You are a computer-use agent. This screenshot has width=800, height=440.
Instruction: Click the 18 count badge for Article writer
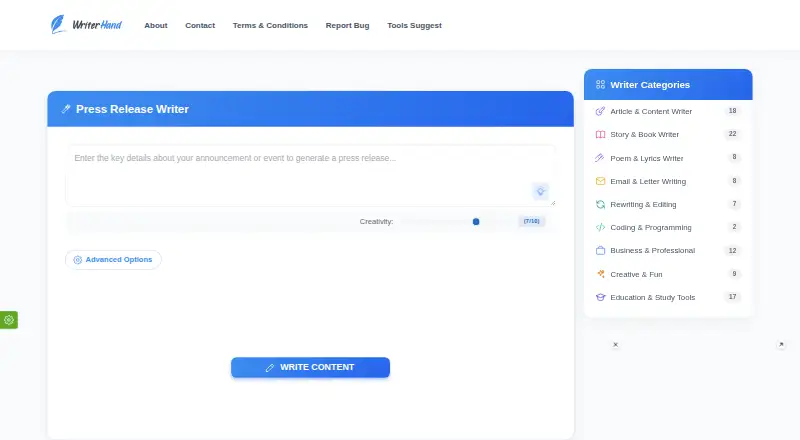pos(733,111)
